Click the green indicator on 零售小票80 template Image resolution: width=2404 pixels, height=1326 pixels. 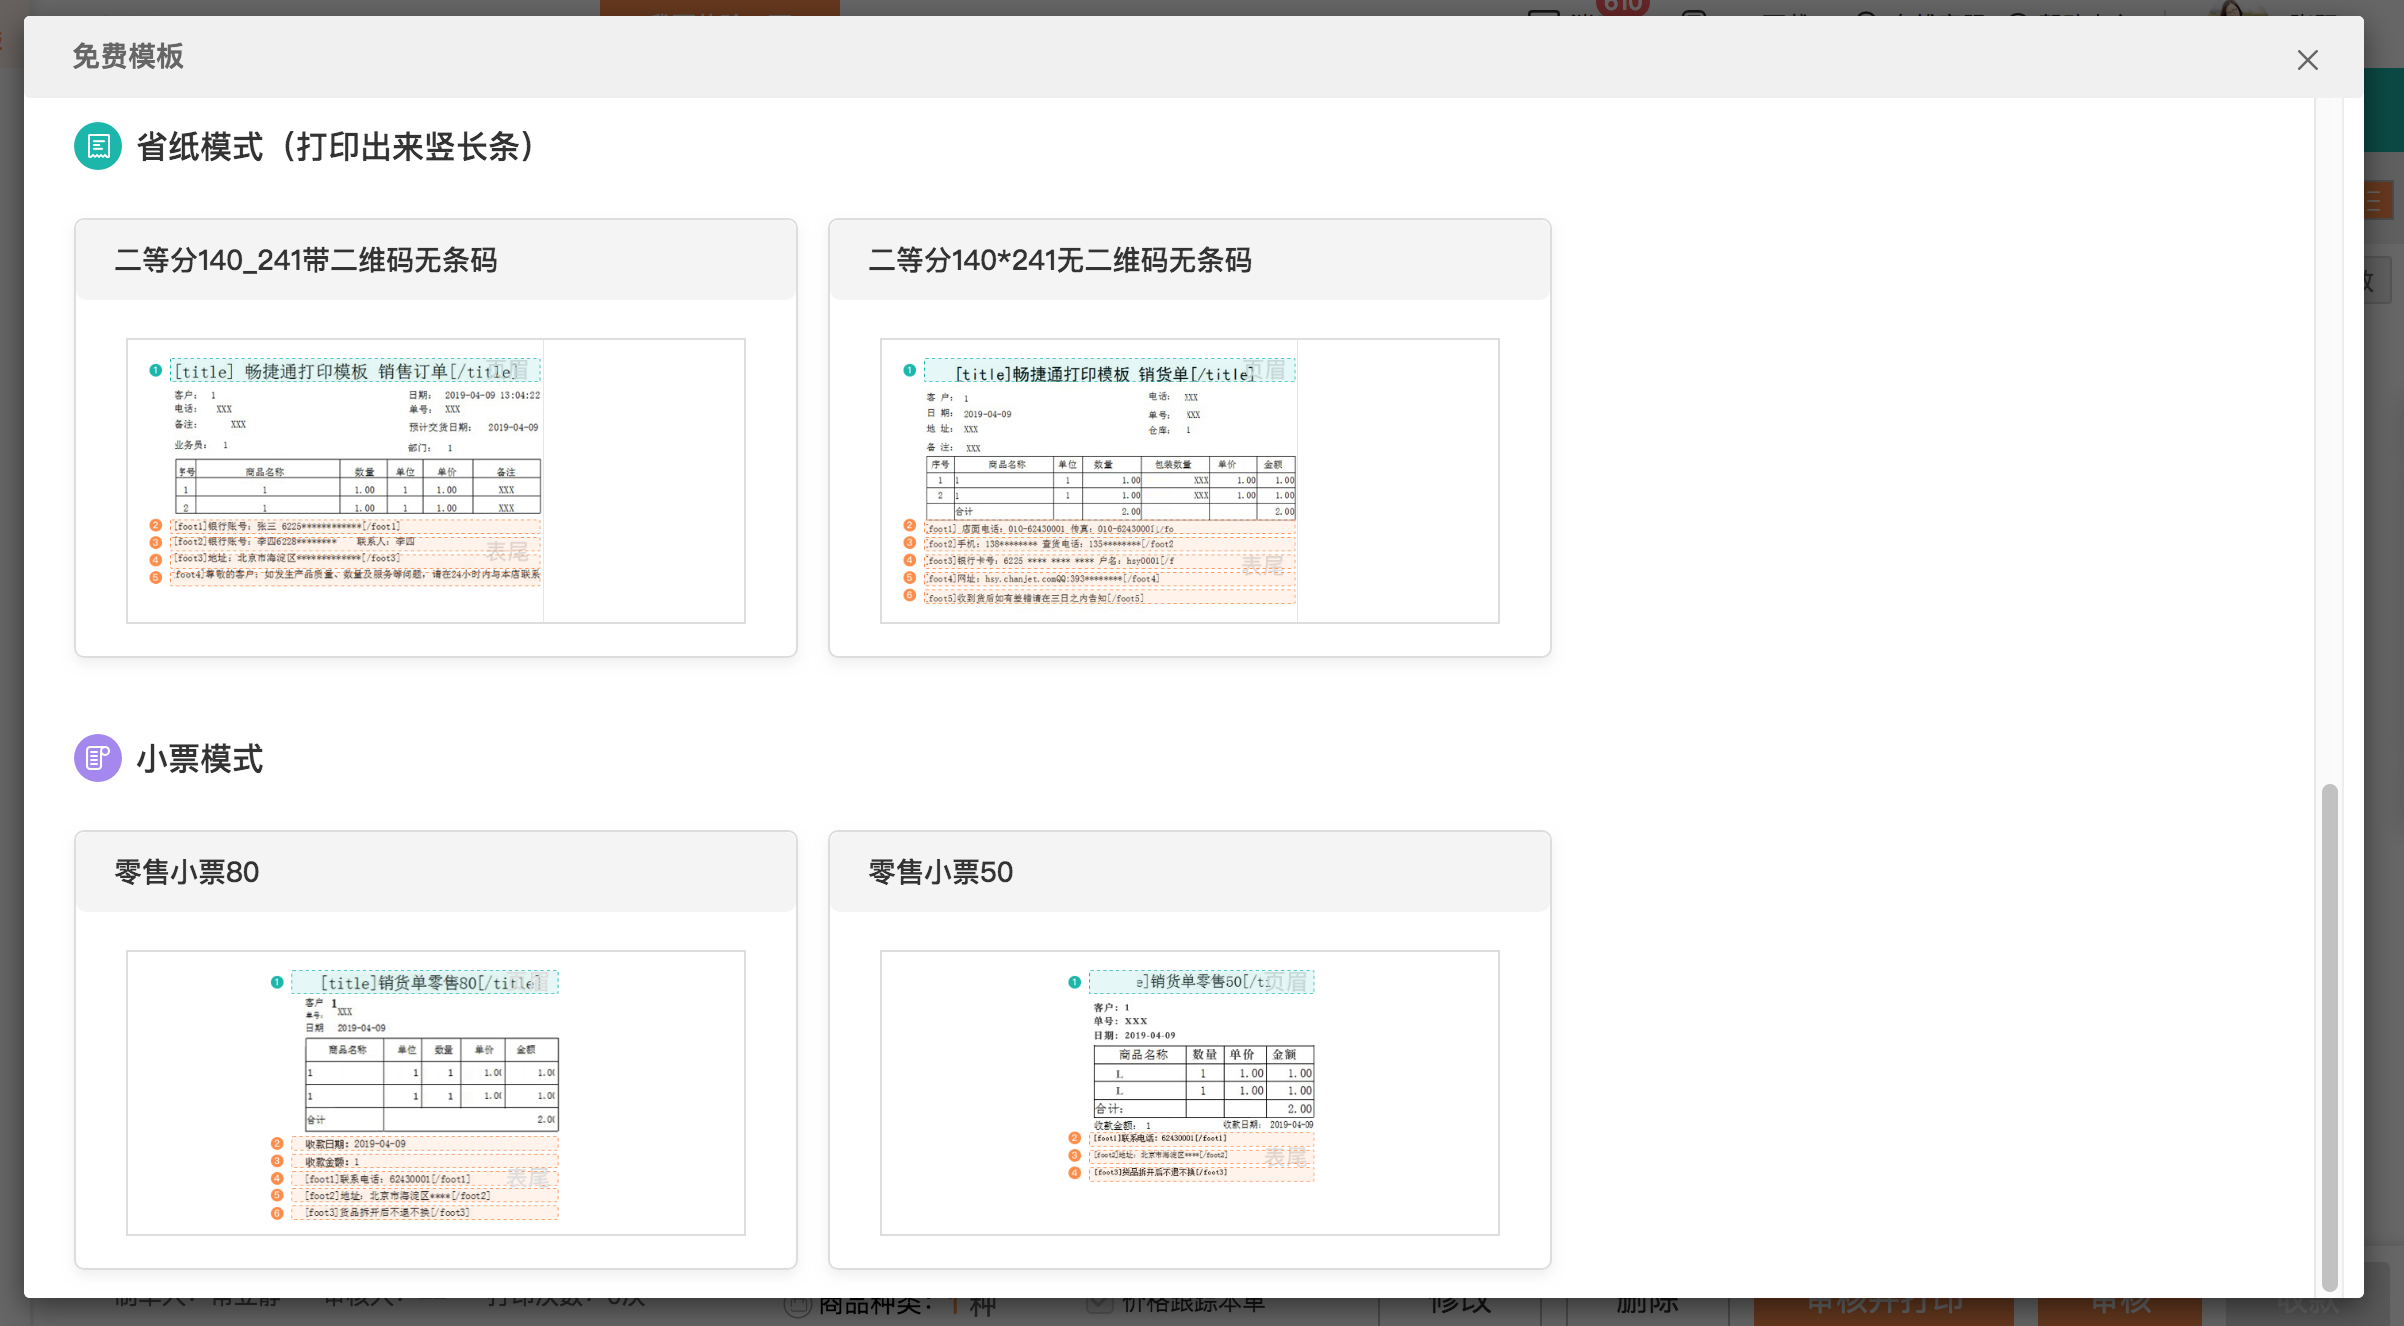pyautogui.click(x=279, y=981)
